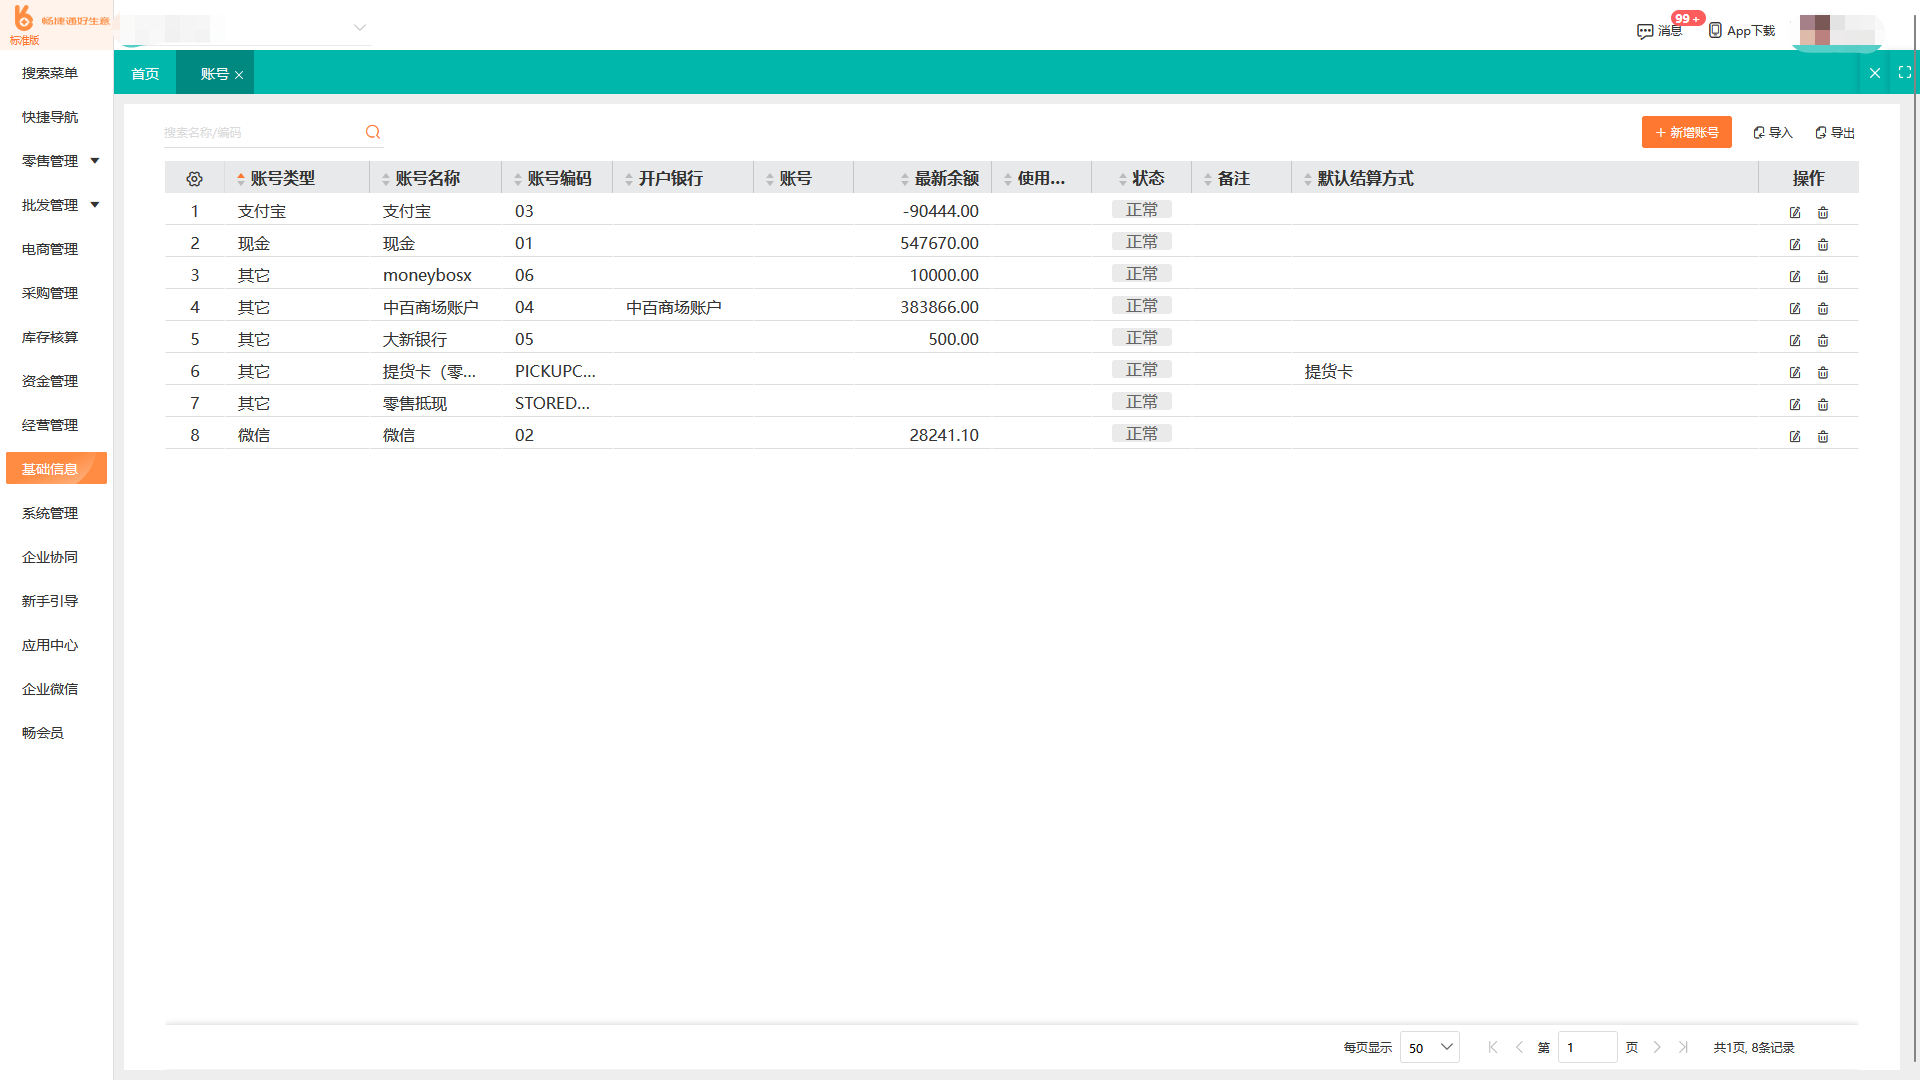The width and height of the screenshot is (1920, 1080).
Task: Click the delete icon for 大新银行 account
Action: 1824,339
